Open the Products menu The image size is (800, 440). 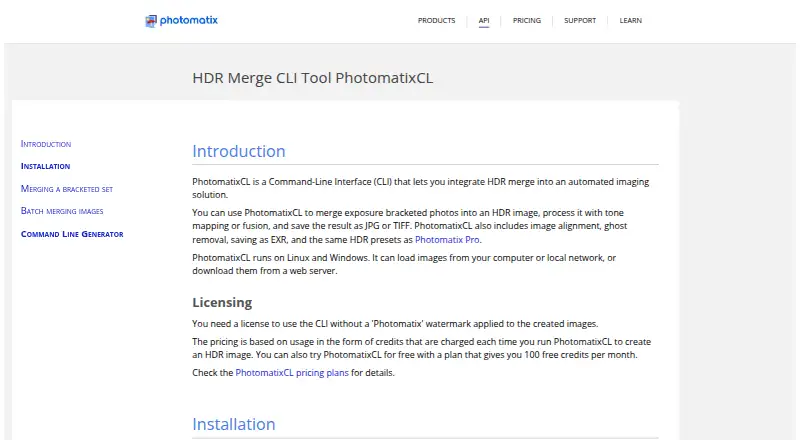pyautogui.click(x=436, y=20)
